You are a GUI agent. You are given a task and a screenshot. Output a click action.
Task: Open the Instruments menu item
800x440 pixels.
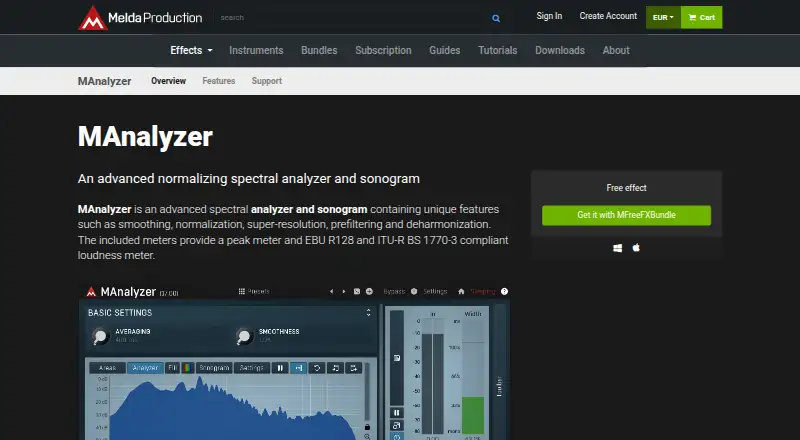[x=256, y=51]
